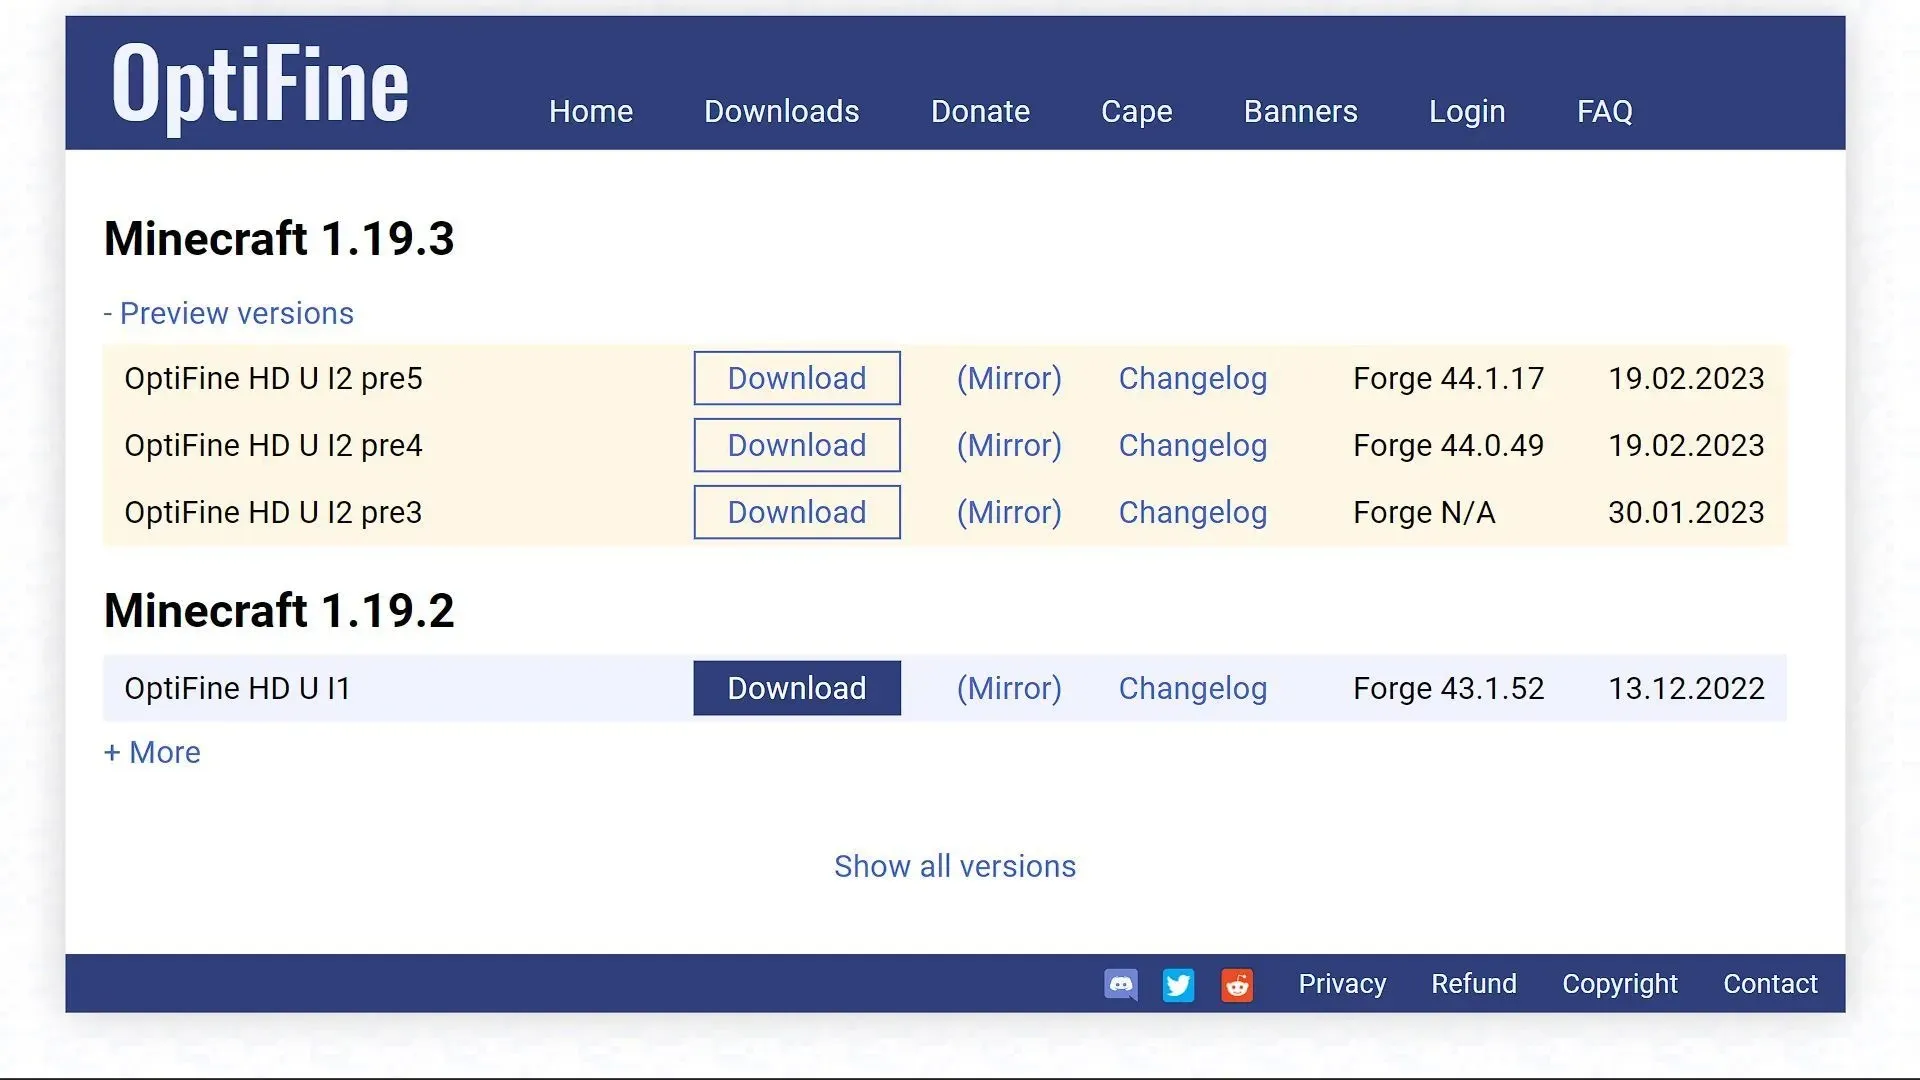1920x1080 pixels.
Task: Show all versions on the page
Action: tap(955, 865)
